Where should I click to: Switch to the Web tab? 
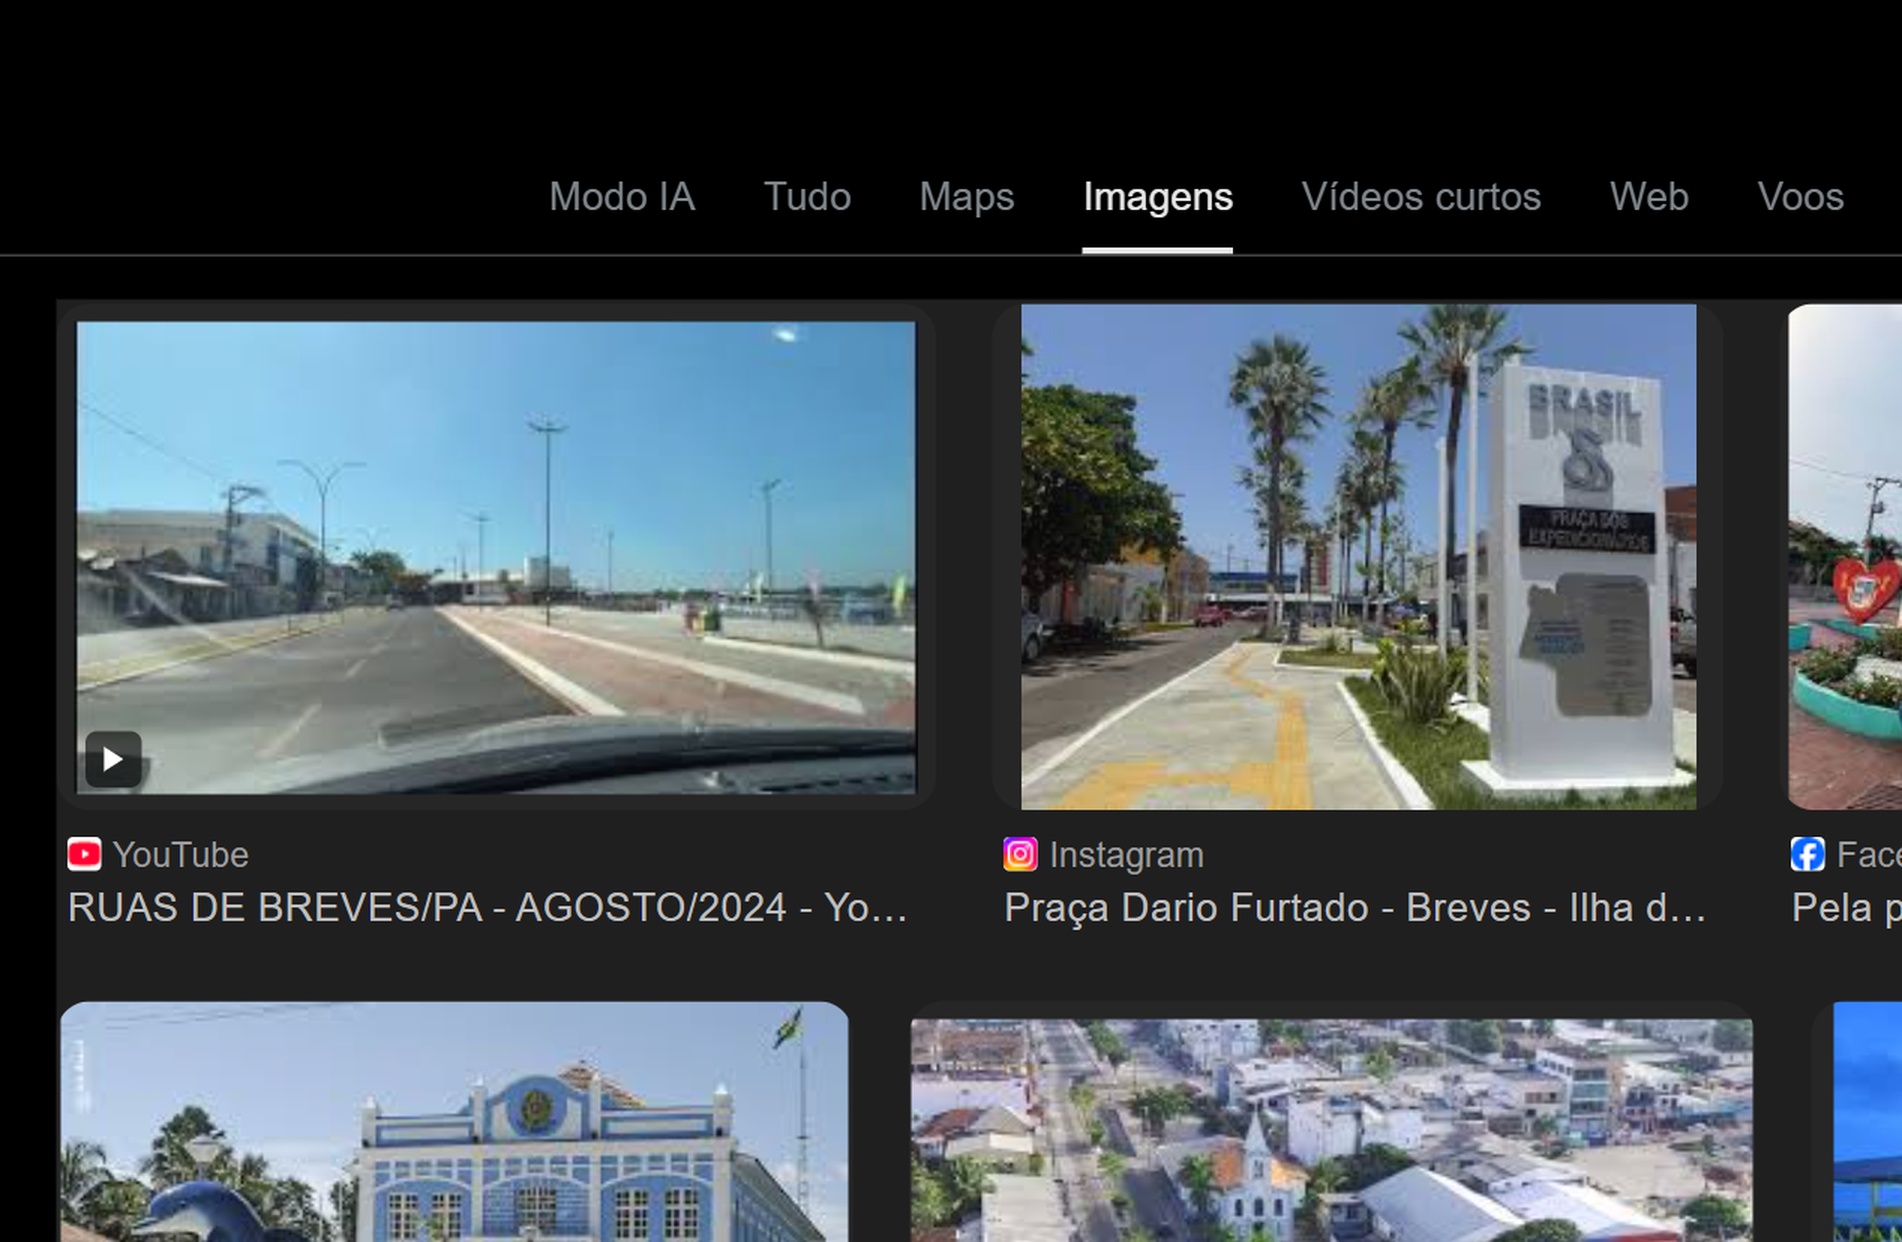tap(1648, 197)
